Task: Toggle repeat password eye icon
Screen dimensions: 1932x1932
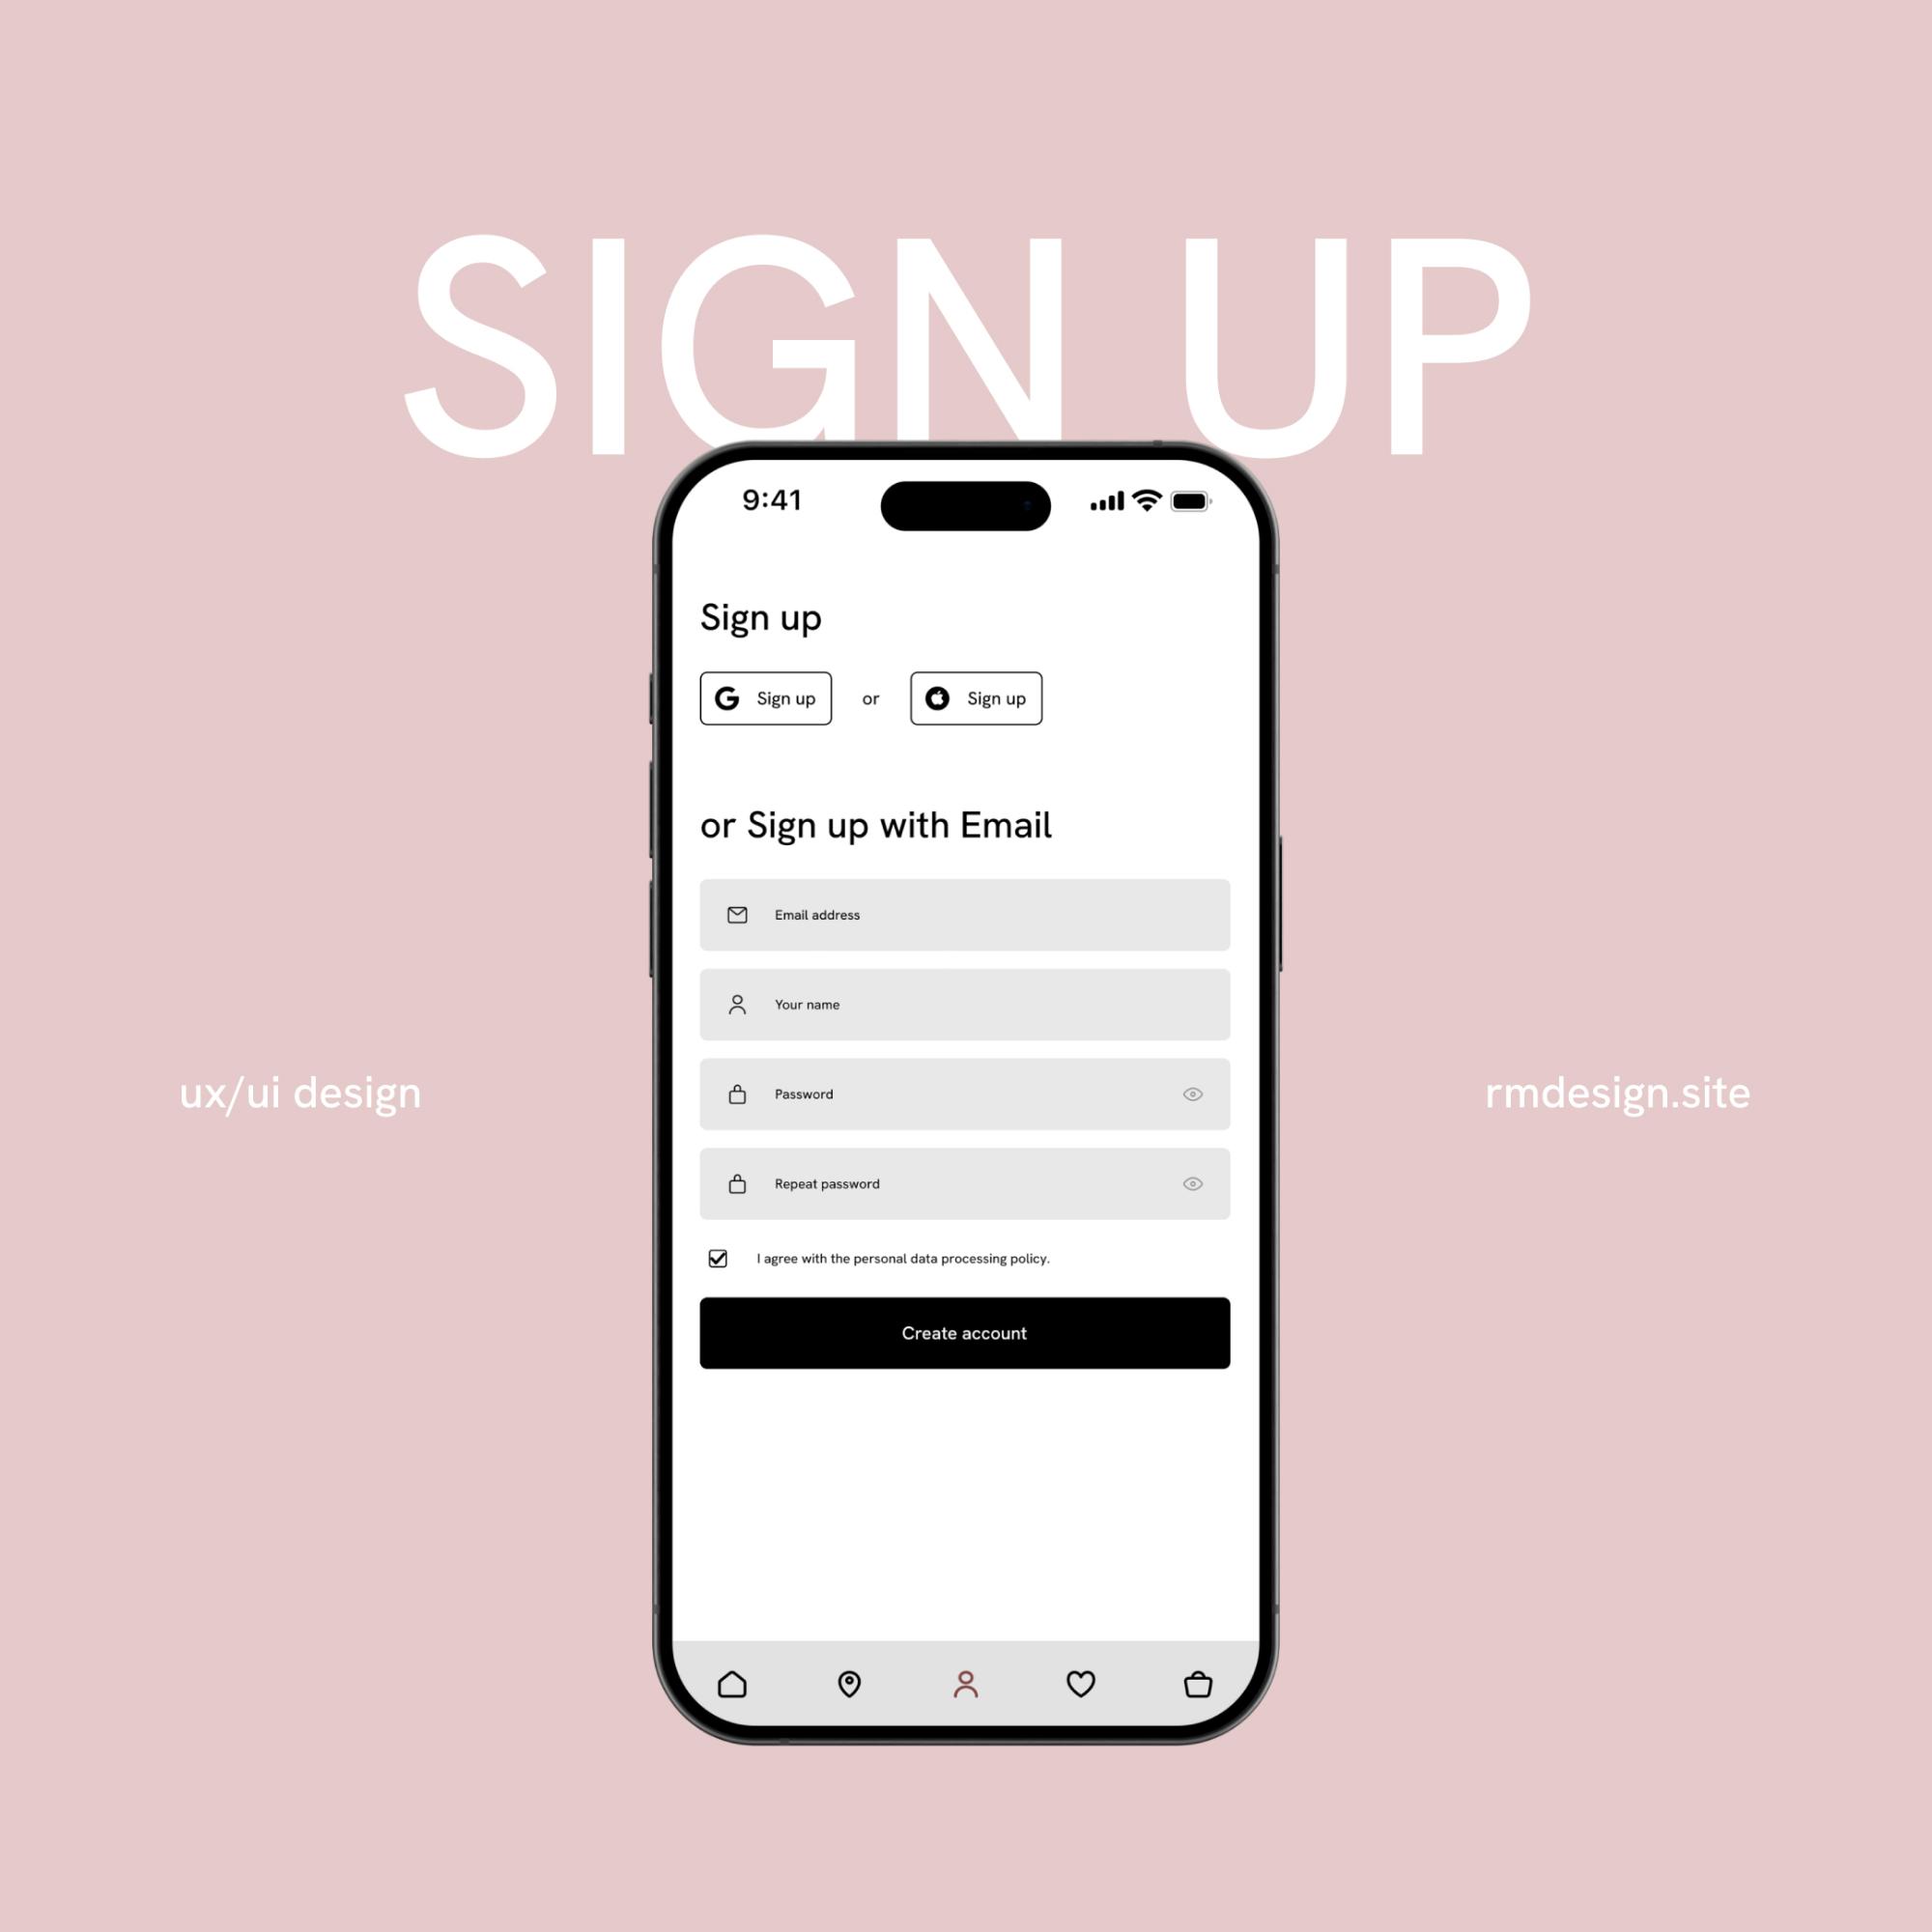Action: (x=1194, y=1183)
